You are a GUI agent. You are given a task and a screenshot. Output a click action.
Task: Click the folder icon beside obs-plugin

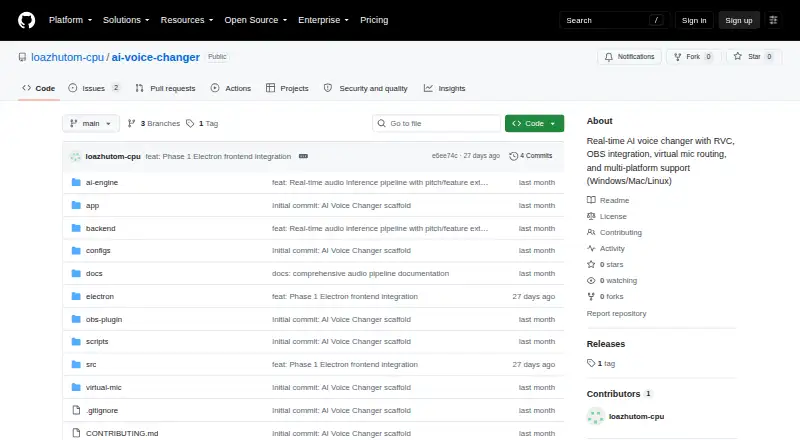coord(76,319)
